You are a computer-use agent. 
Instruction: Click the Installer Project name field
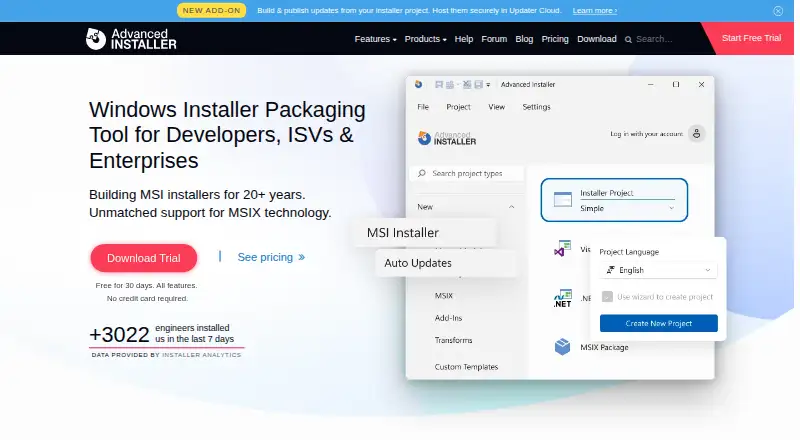coord(628,193)
